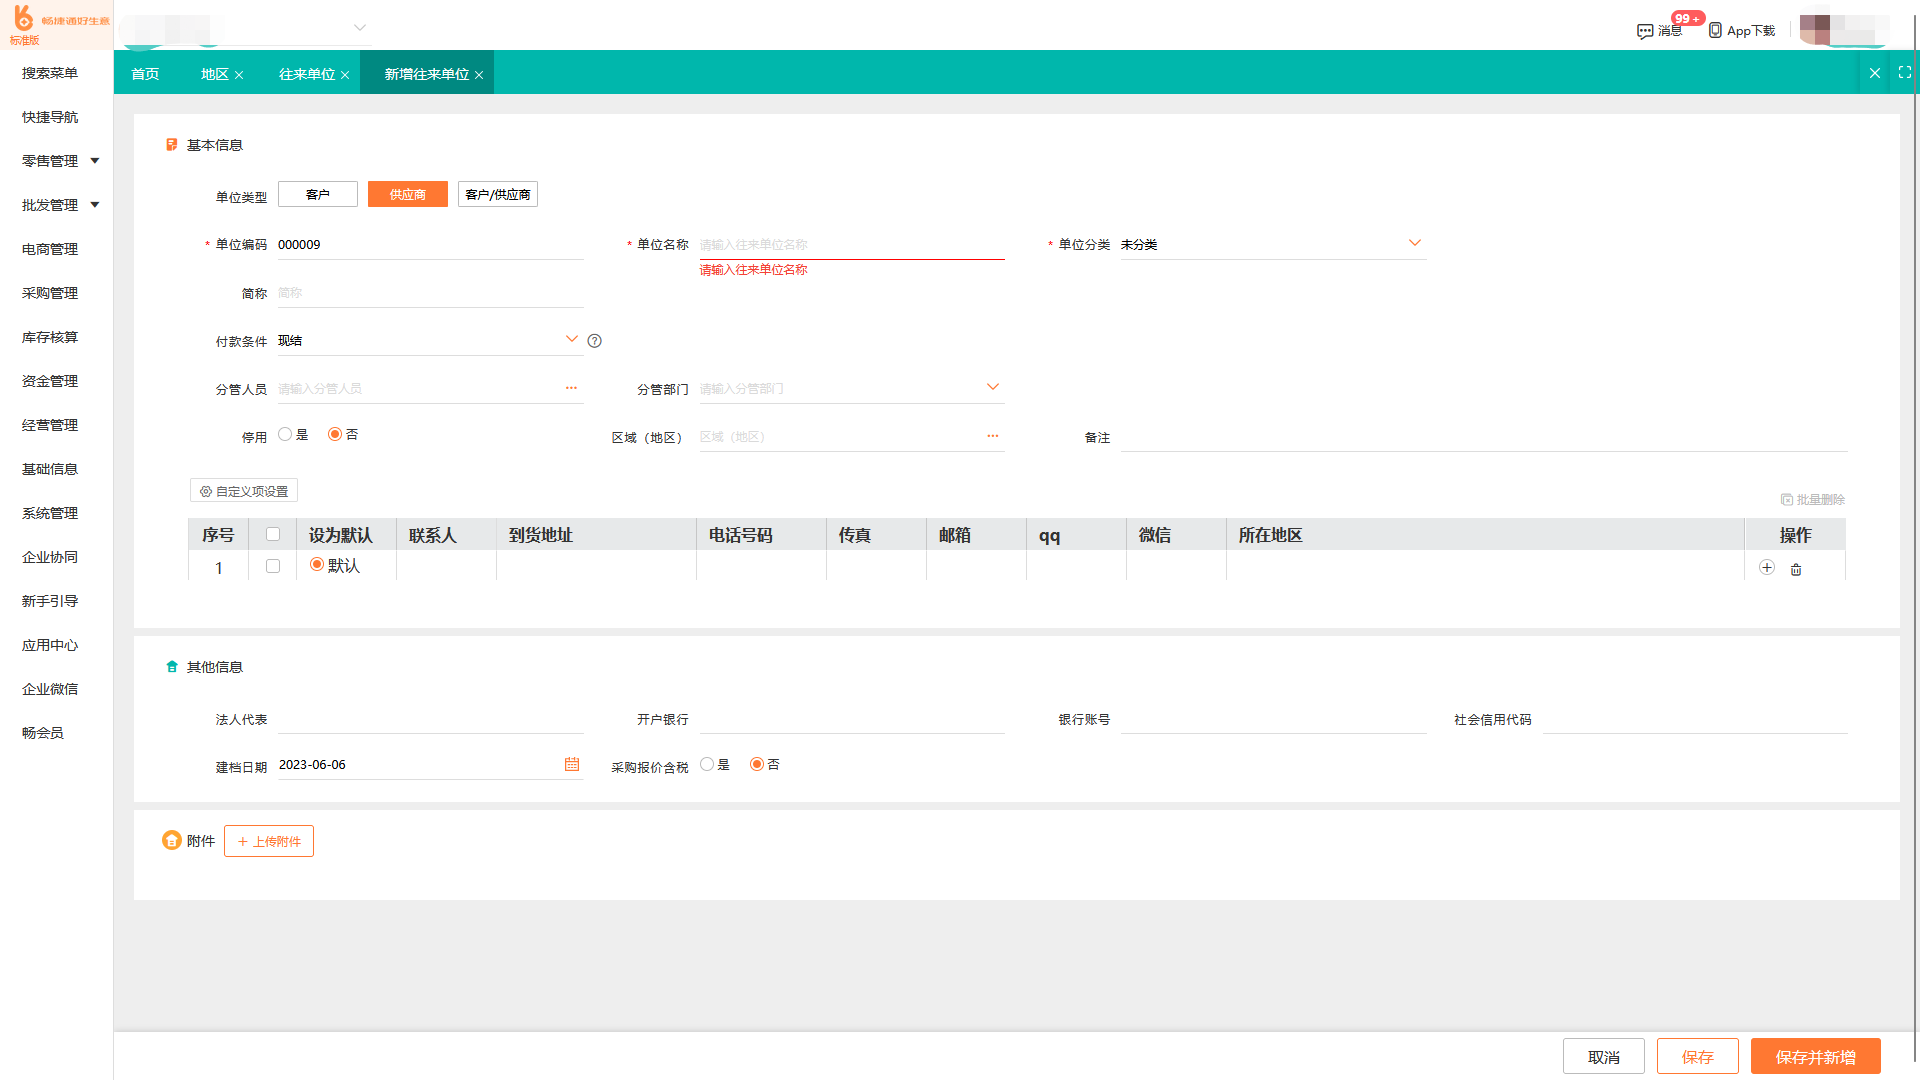Click the 保存并新增 button
Viewport: 1920px width, 1080px height.
(1812, 1054)
